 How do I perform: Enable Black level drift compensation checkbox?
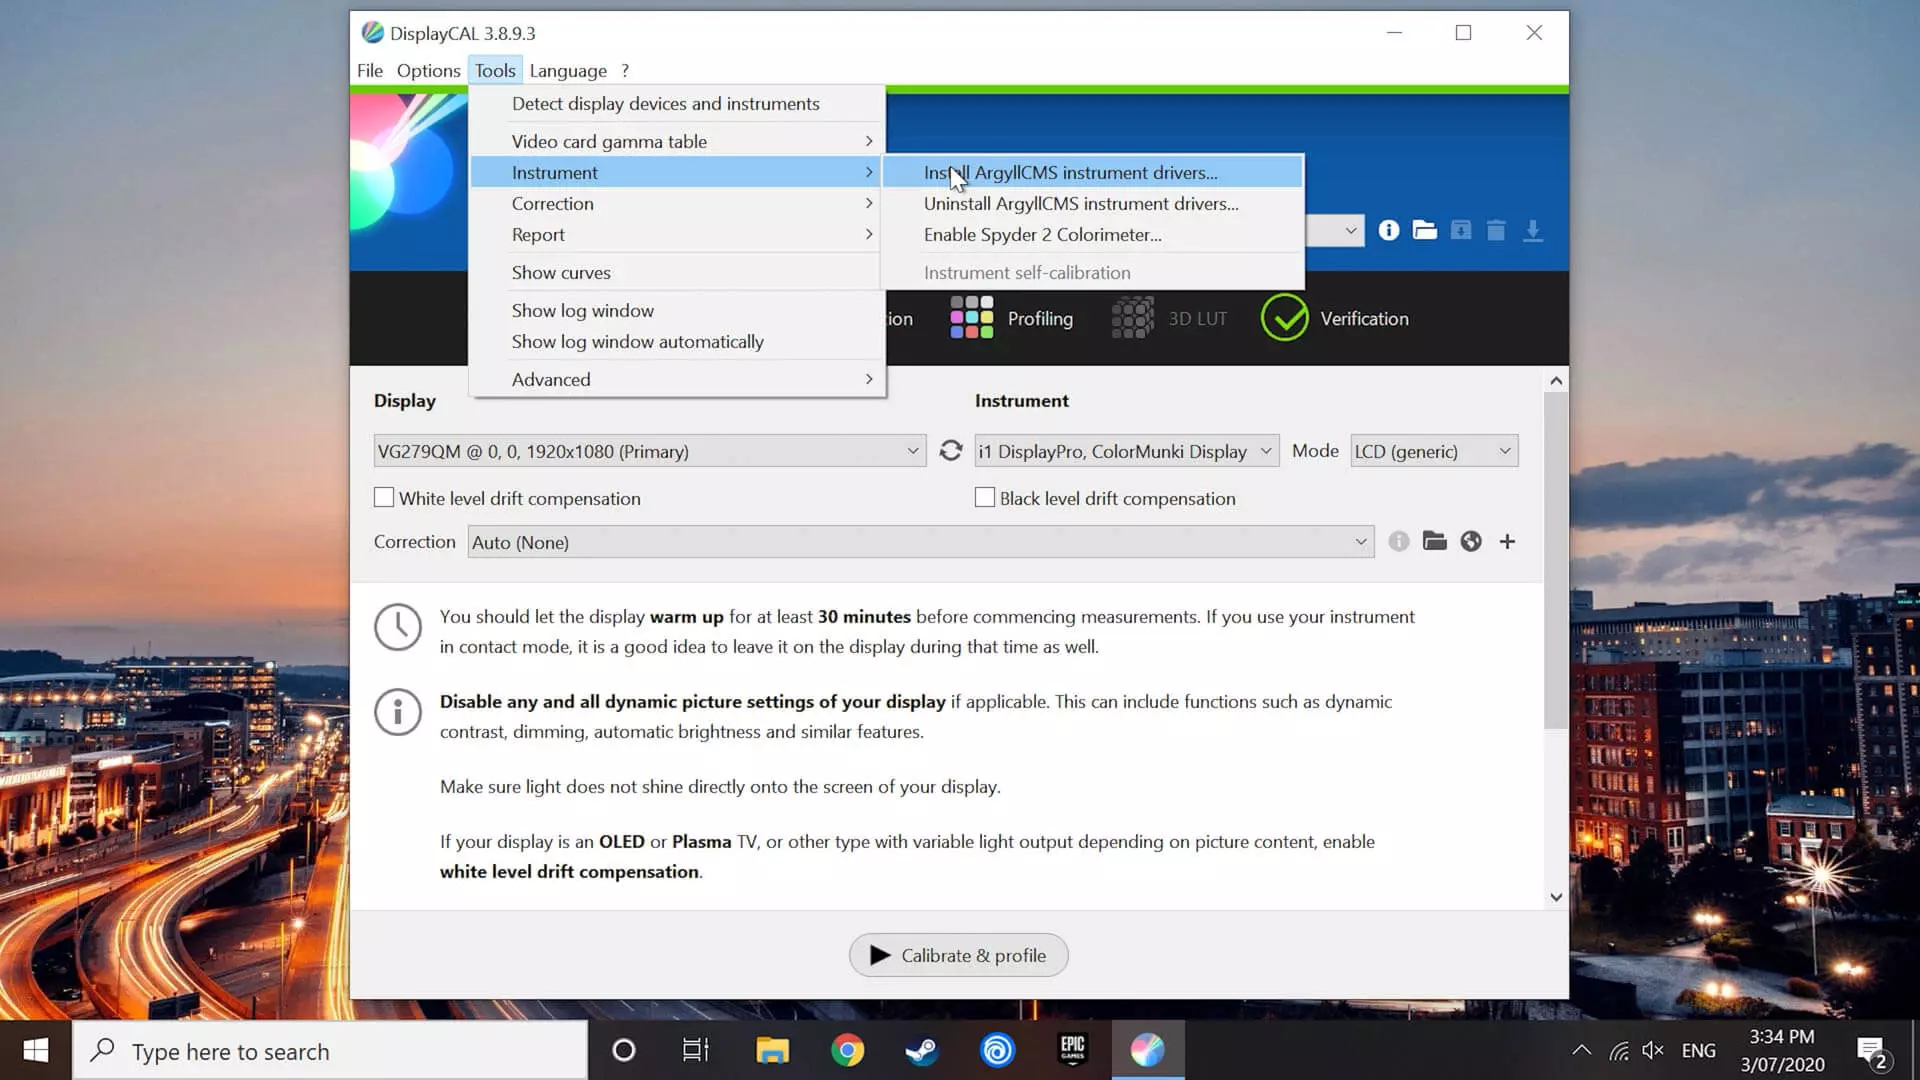tap(985, 497)
